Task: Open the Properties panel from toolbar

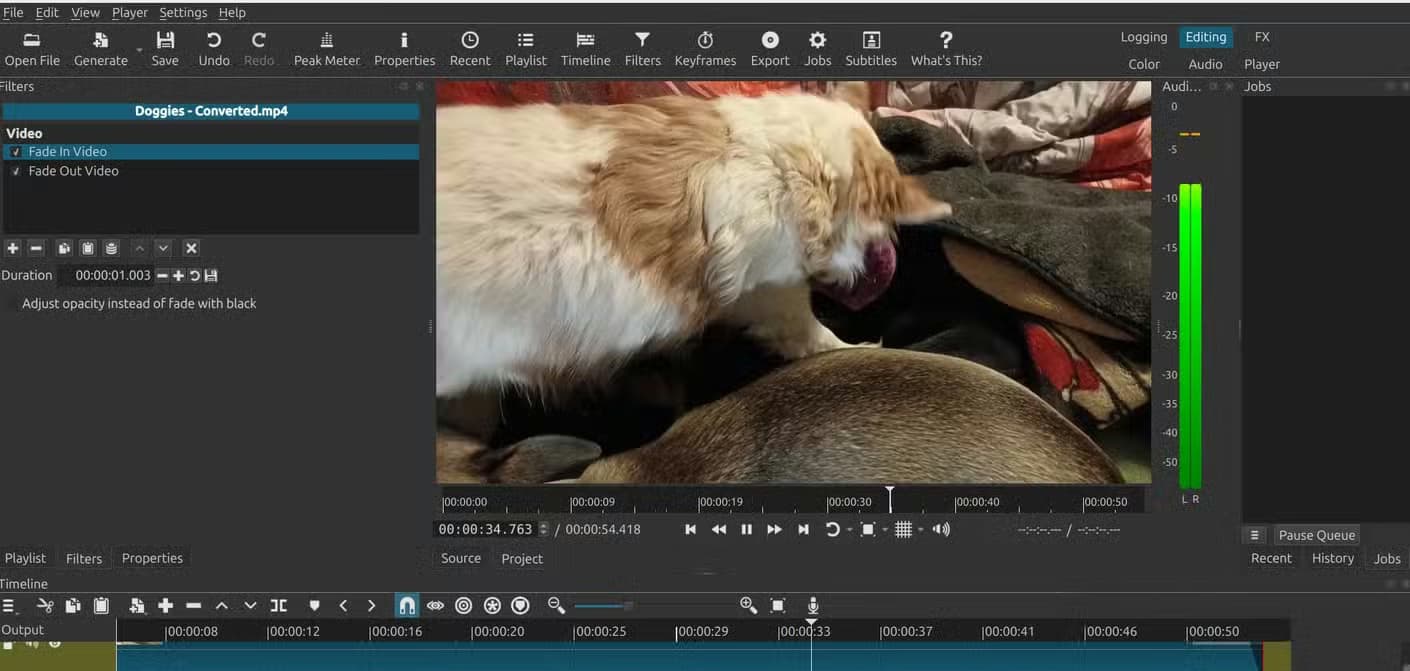Action: point(404,48)
